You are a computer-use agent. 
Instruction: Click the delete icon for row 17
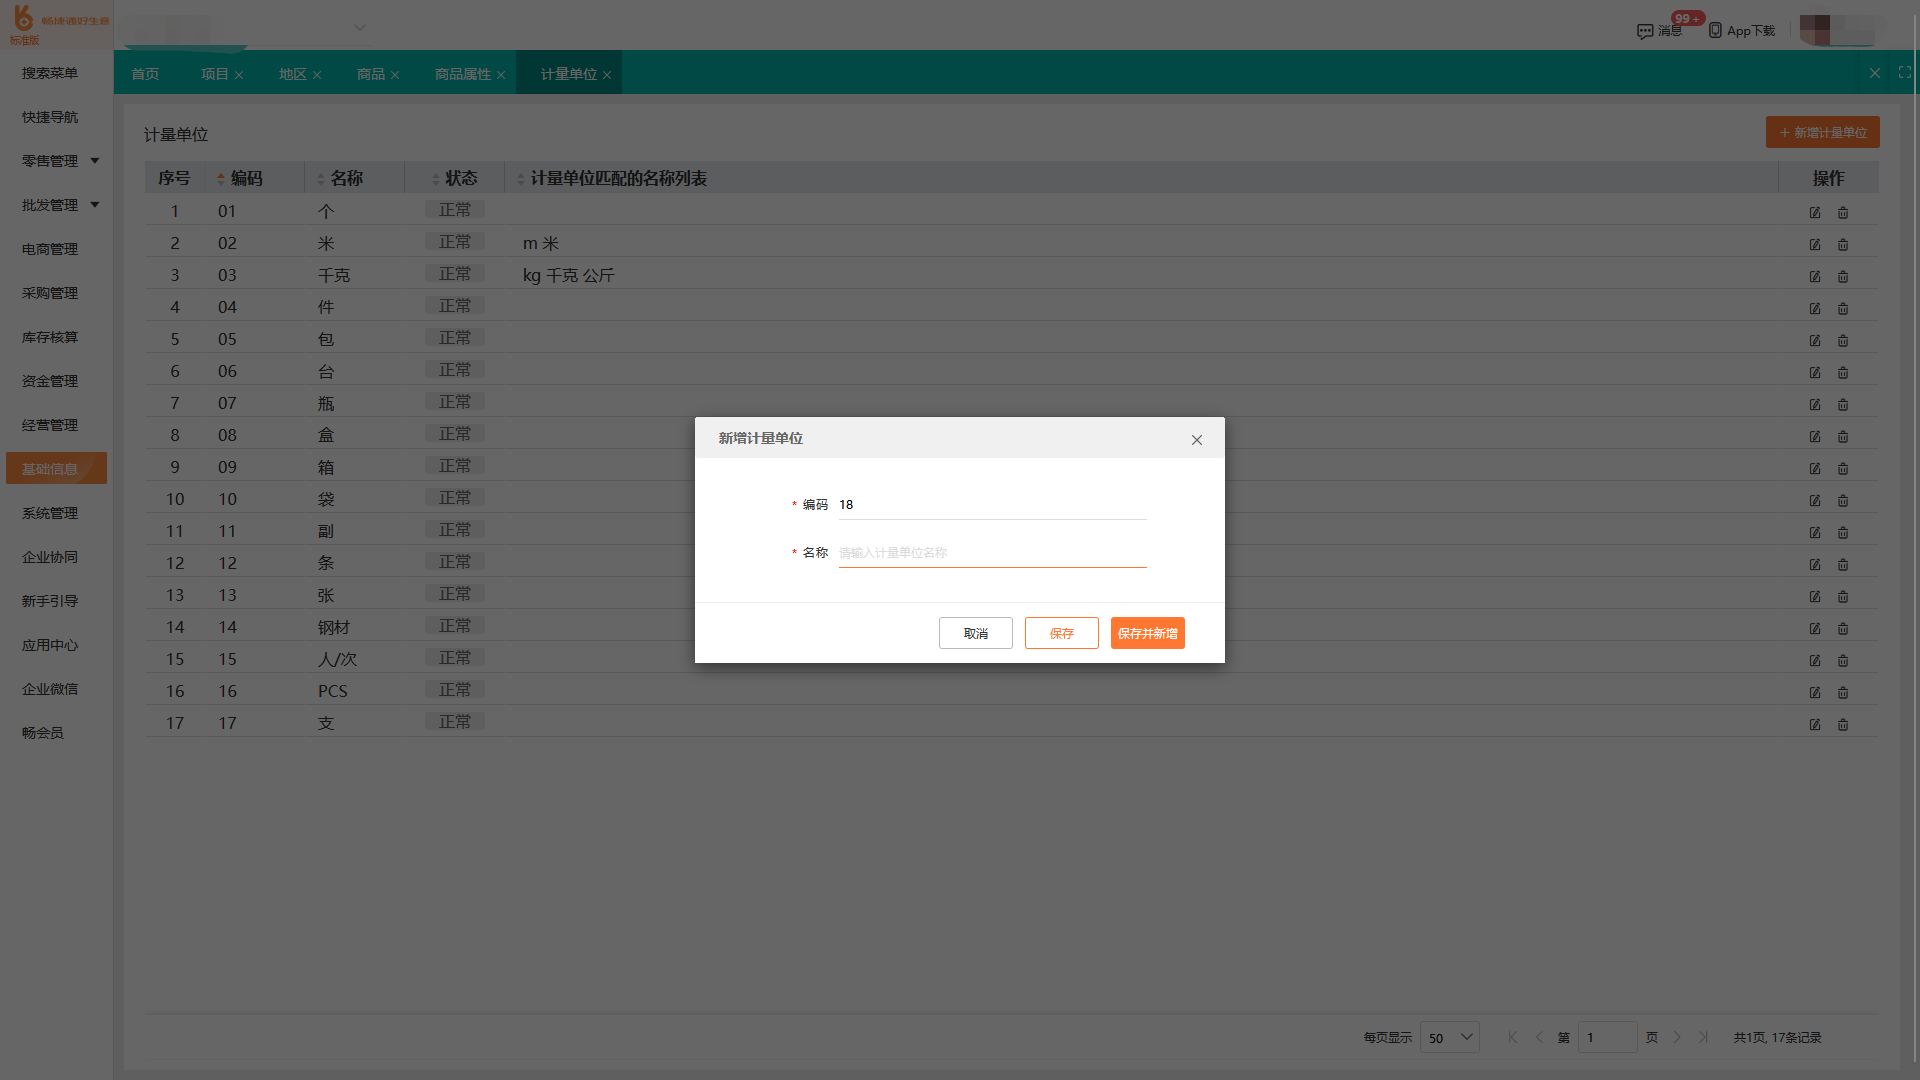tap(1844, 723)
